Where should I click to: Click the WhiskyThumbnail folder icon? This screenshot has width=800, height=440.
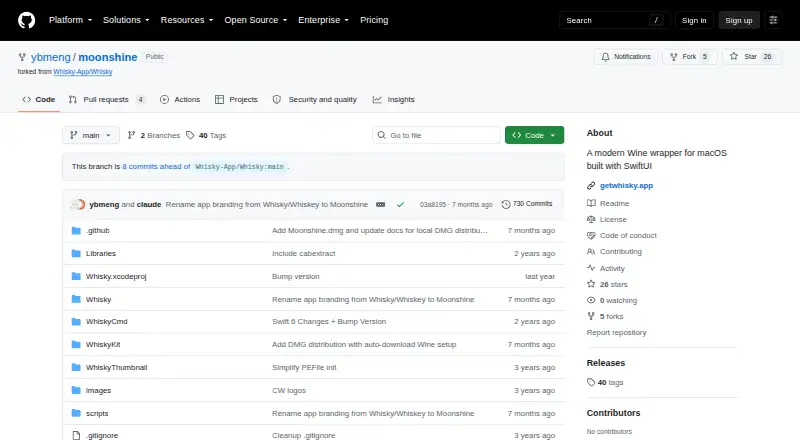(x=77, y=368)
